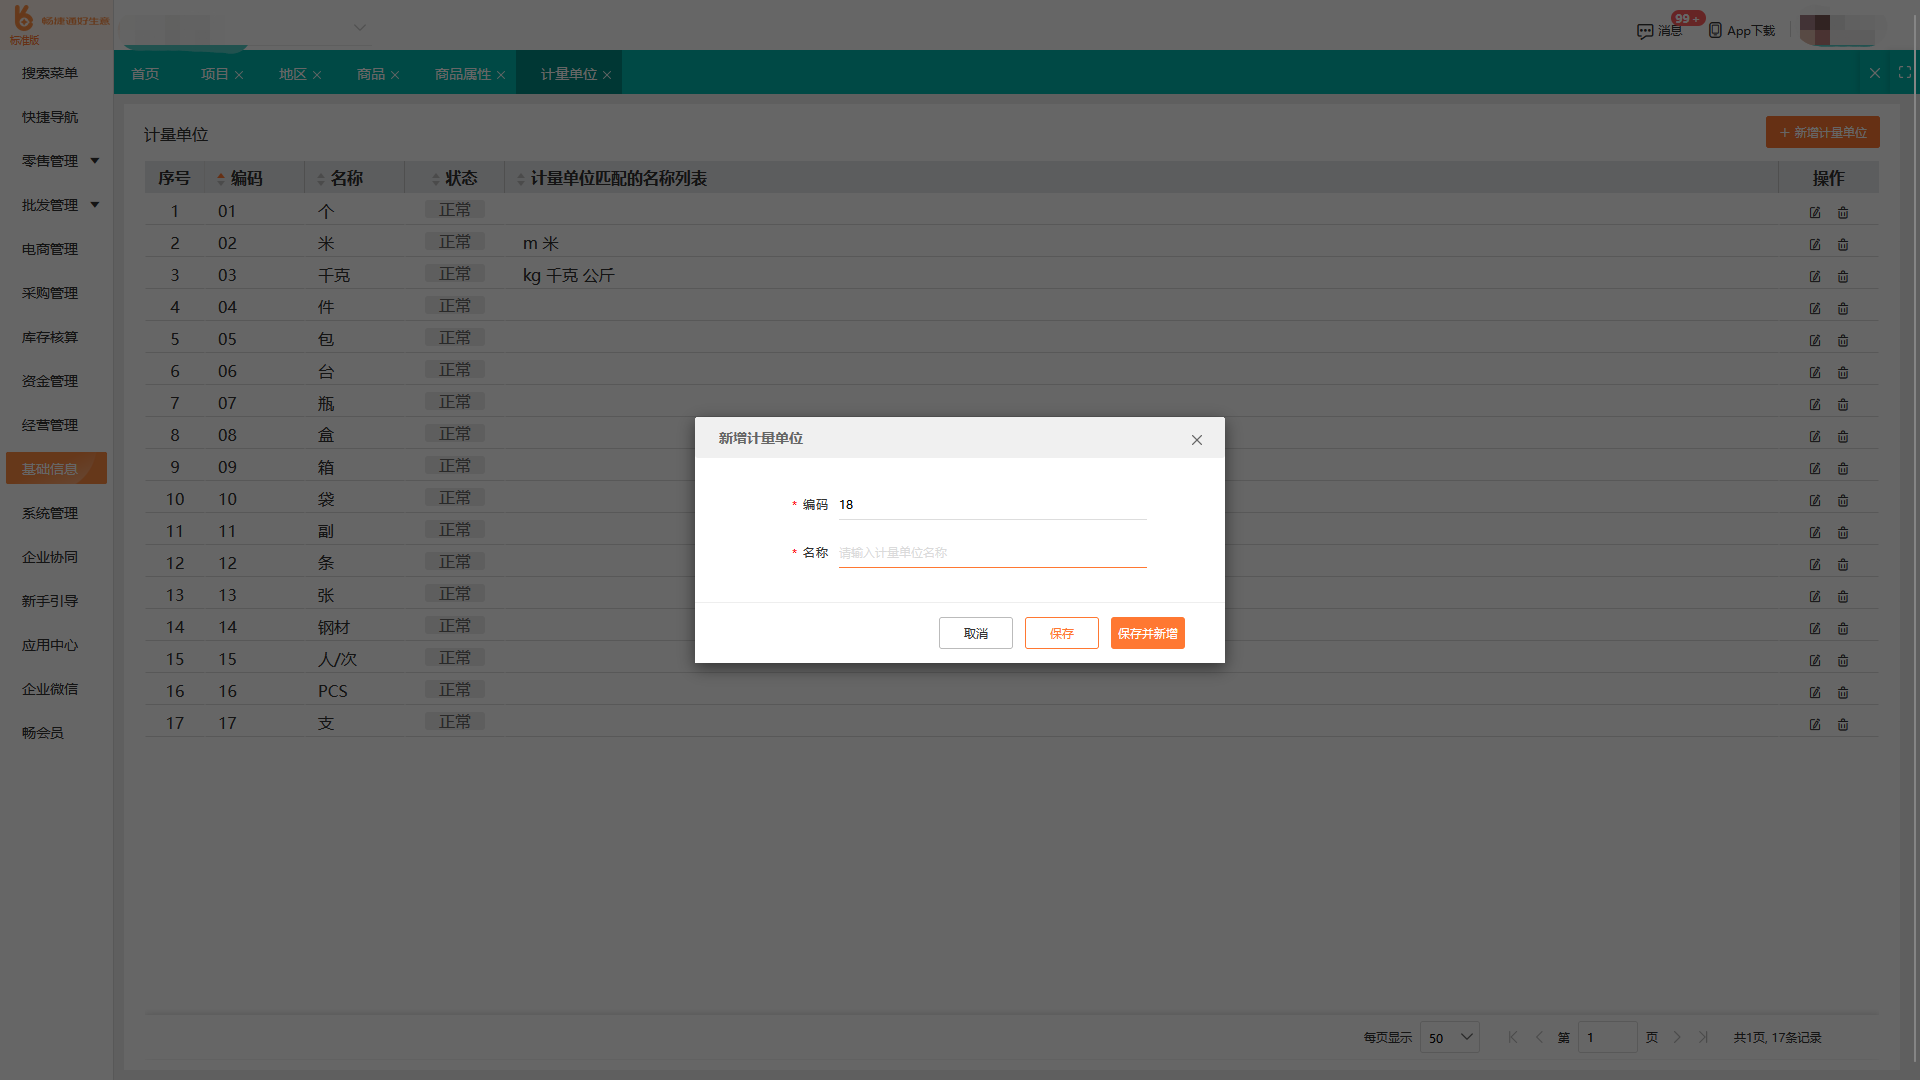
Task: Click the 名称 input field in dialog
Action: [x=990, y=553]
